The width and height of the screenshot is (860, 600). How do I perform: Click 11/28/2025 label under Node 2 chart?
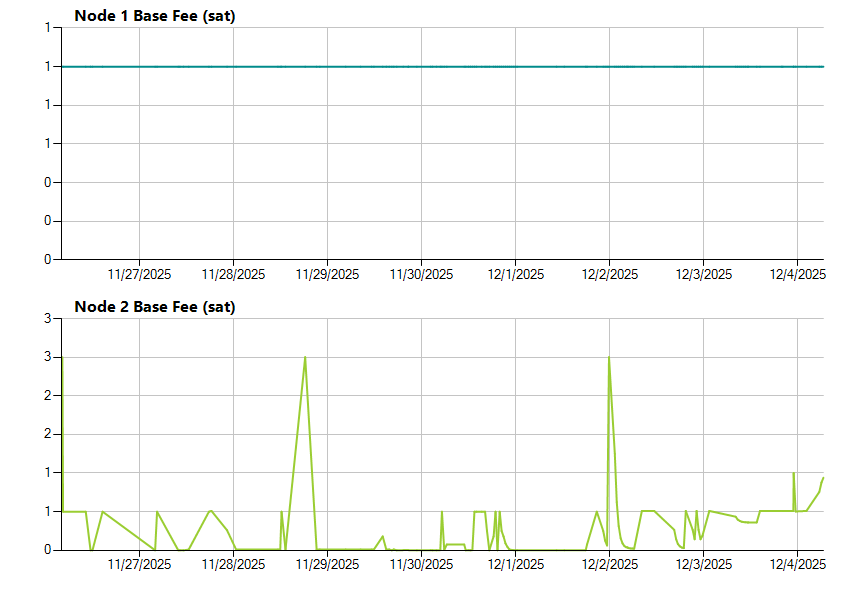tap(233, 565)
